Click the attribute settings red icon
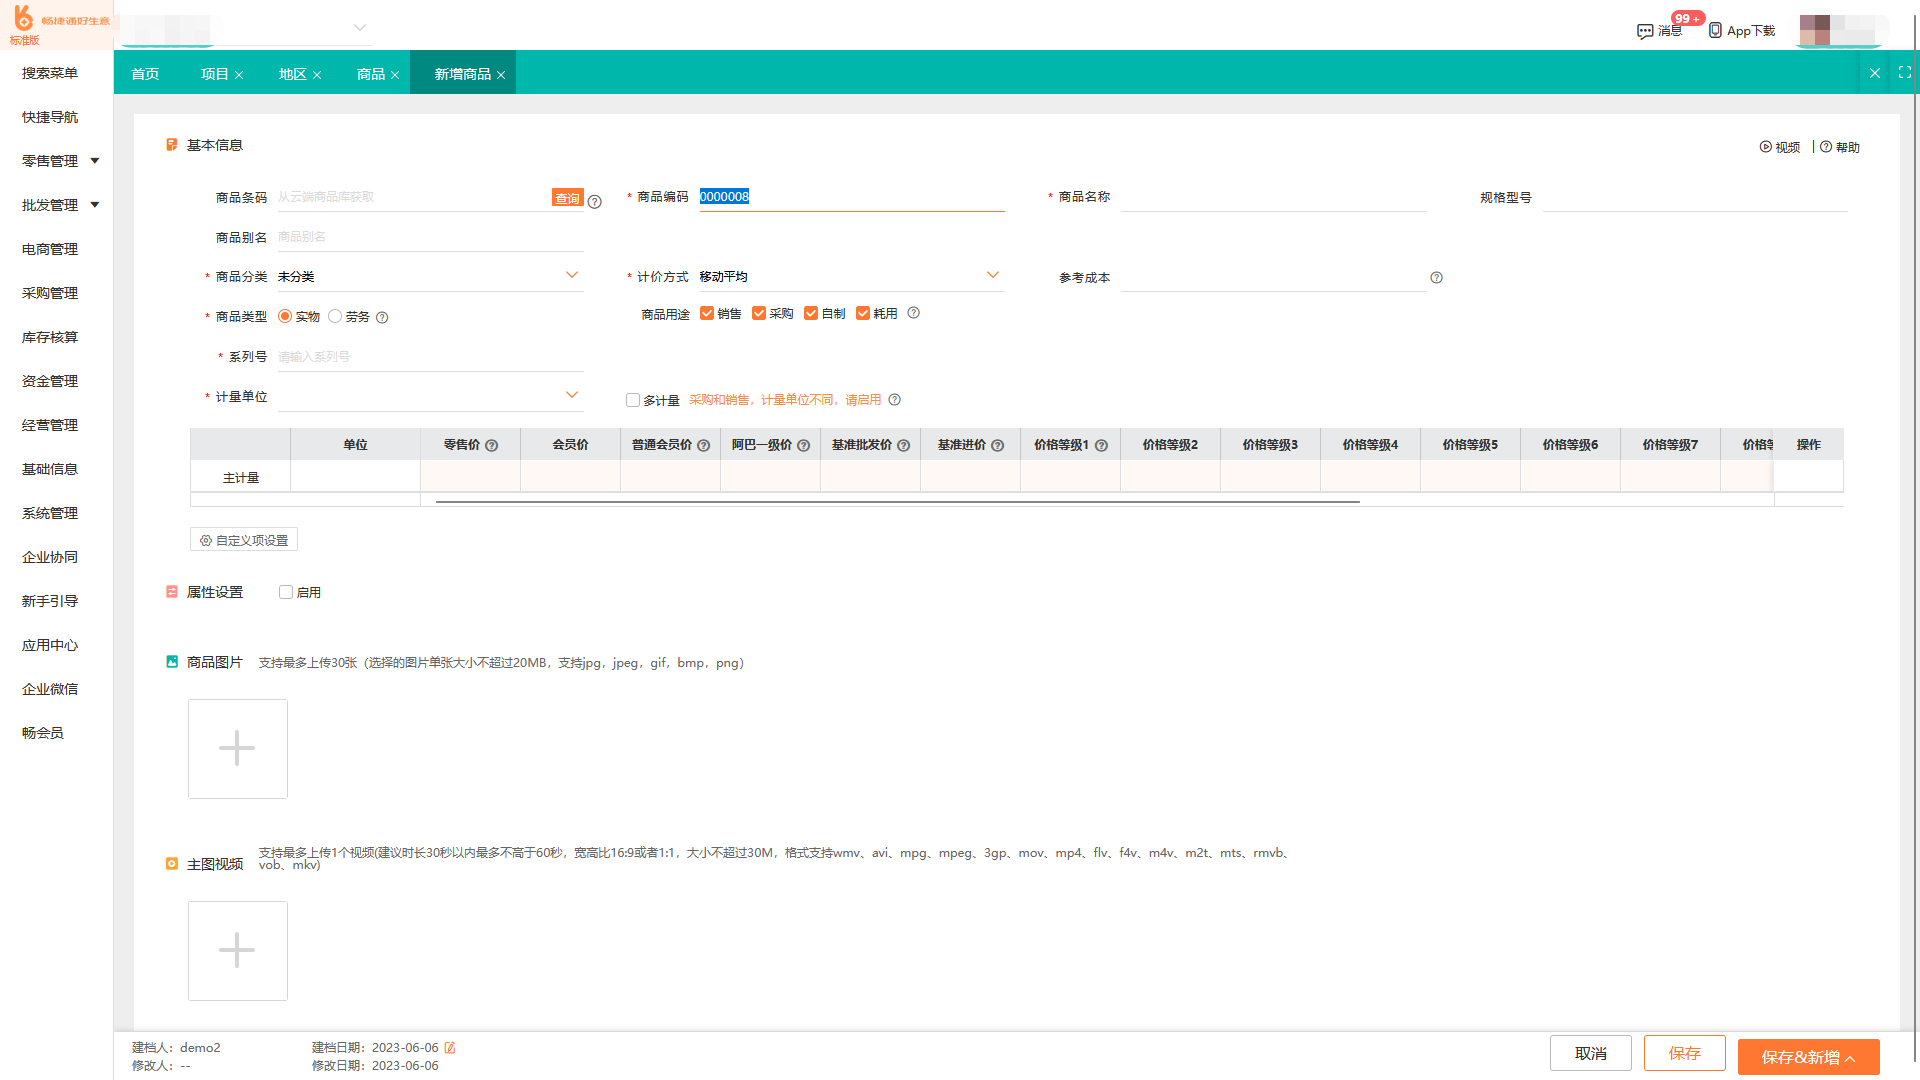The width and height of the screenshot is (1920, 1080). pos(169,591)
